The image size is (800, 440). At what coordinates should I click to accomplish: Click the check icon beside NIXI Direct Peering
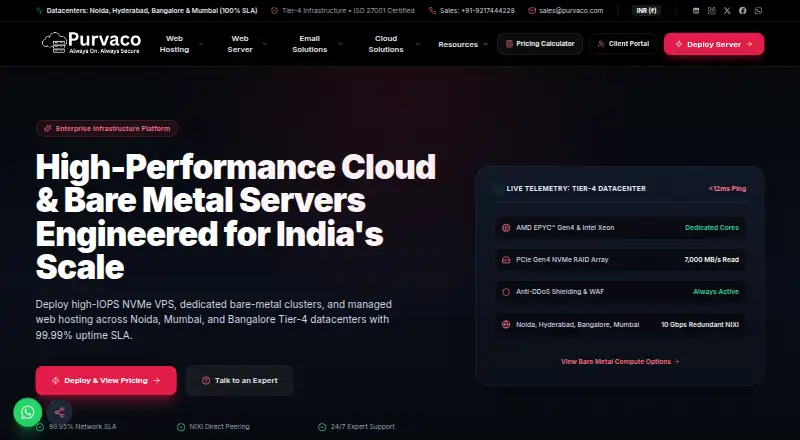(x=181, y=427)
